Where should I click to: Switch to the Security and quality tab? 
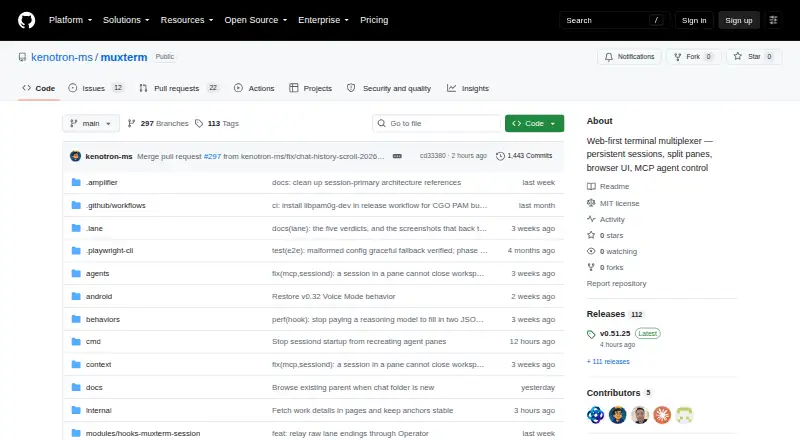(x=389, y=88)
